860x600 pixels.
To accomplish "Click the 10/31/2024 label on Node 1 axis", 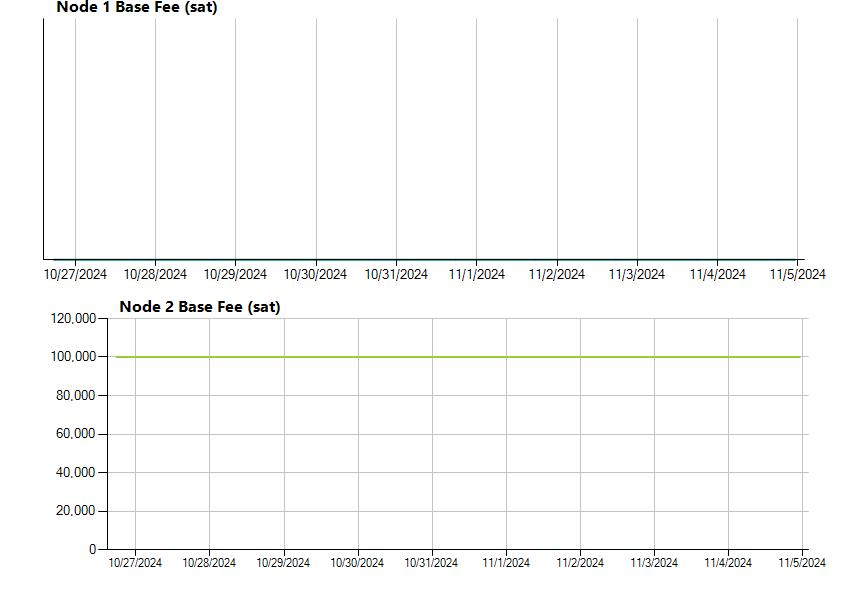I will point(396,274).
